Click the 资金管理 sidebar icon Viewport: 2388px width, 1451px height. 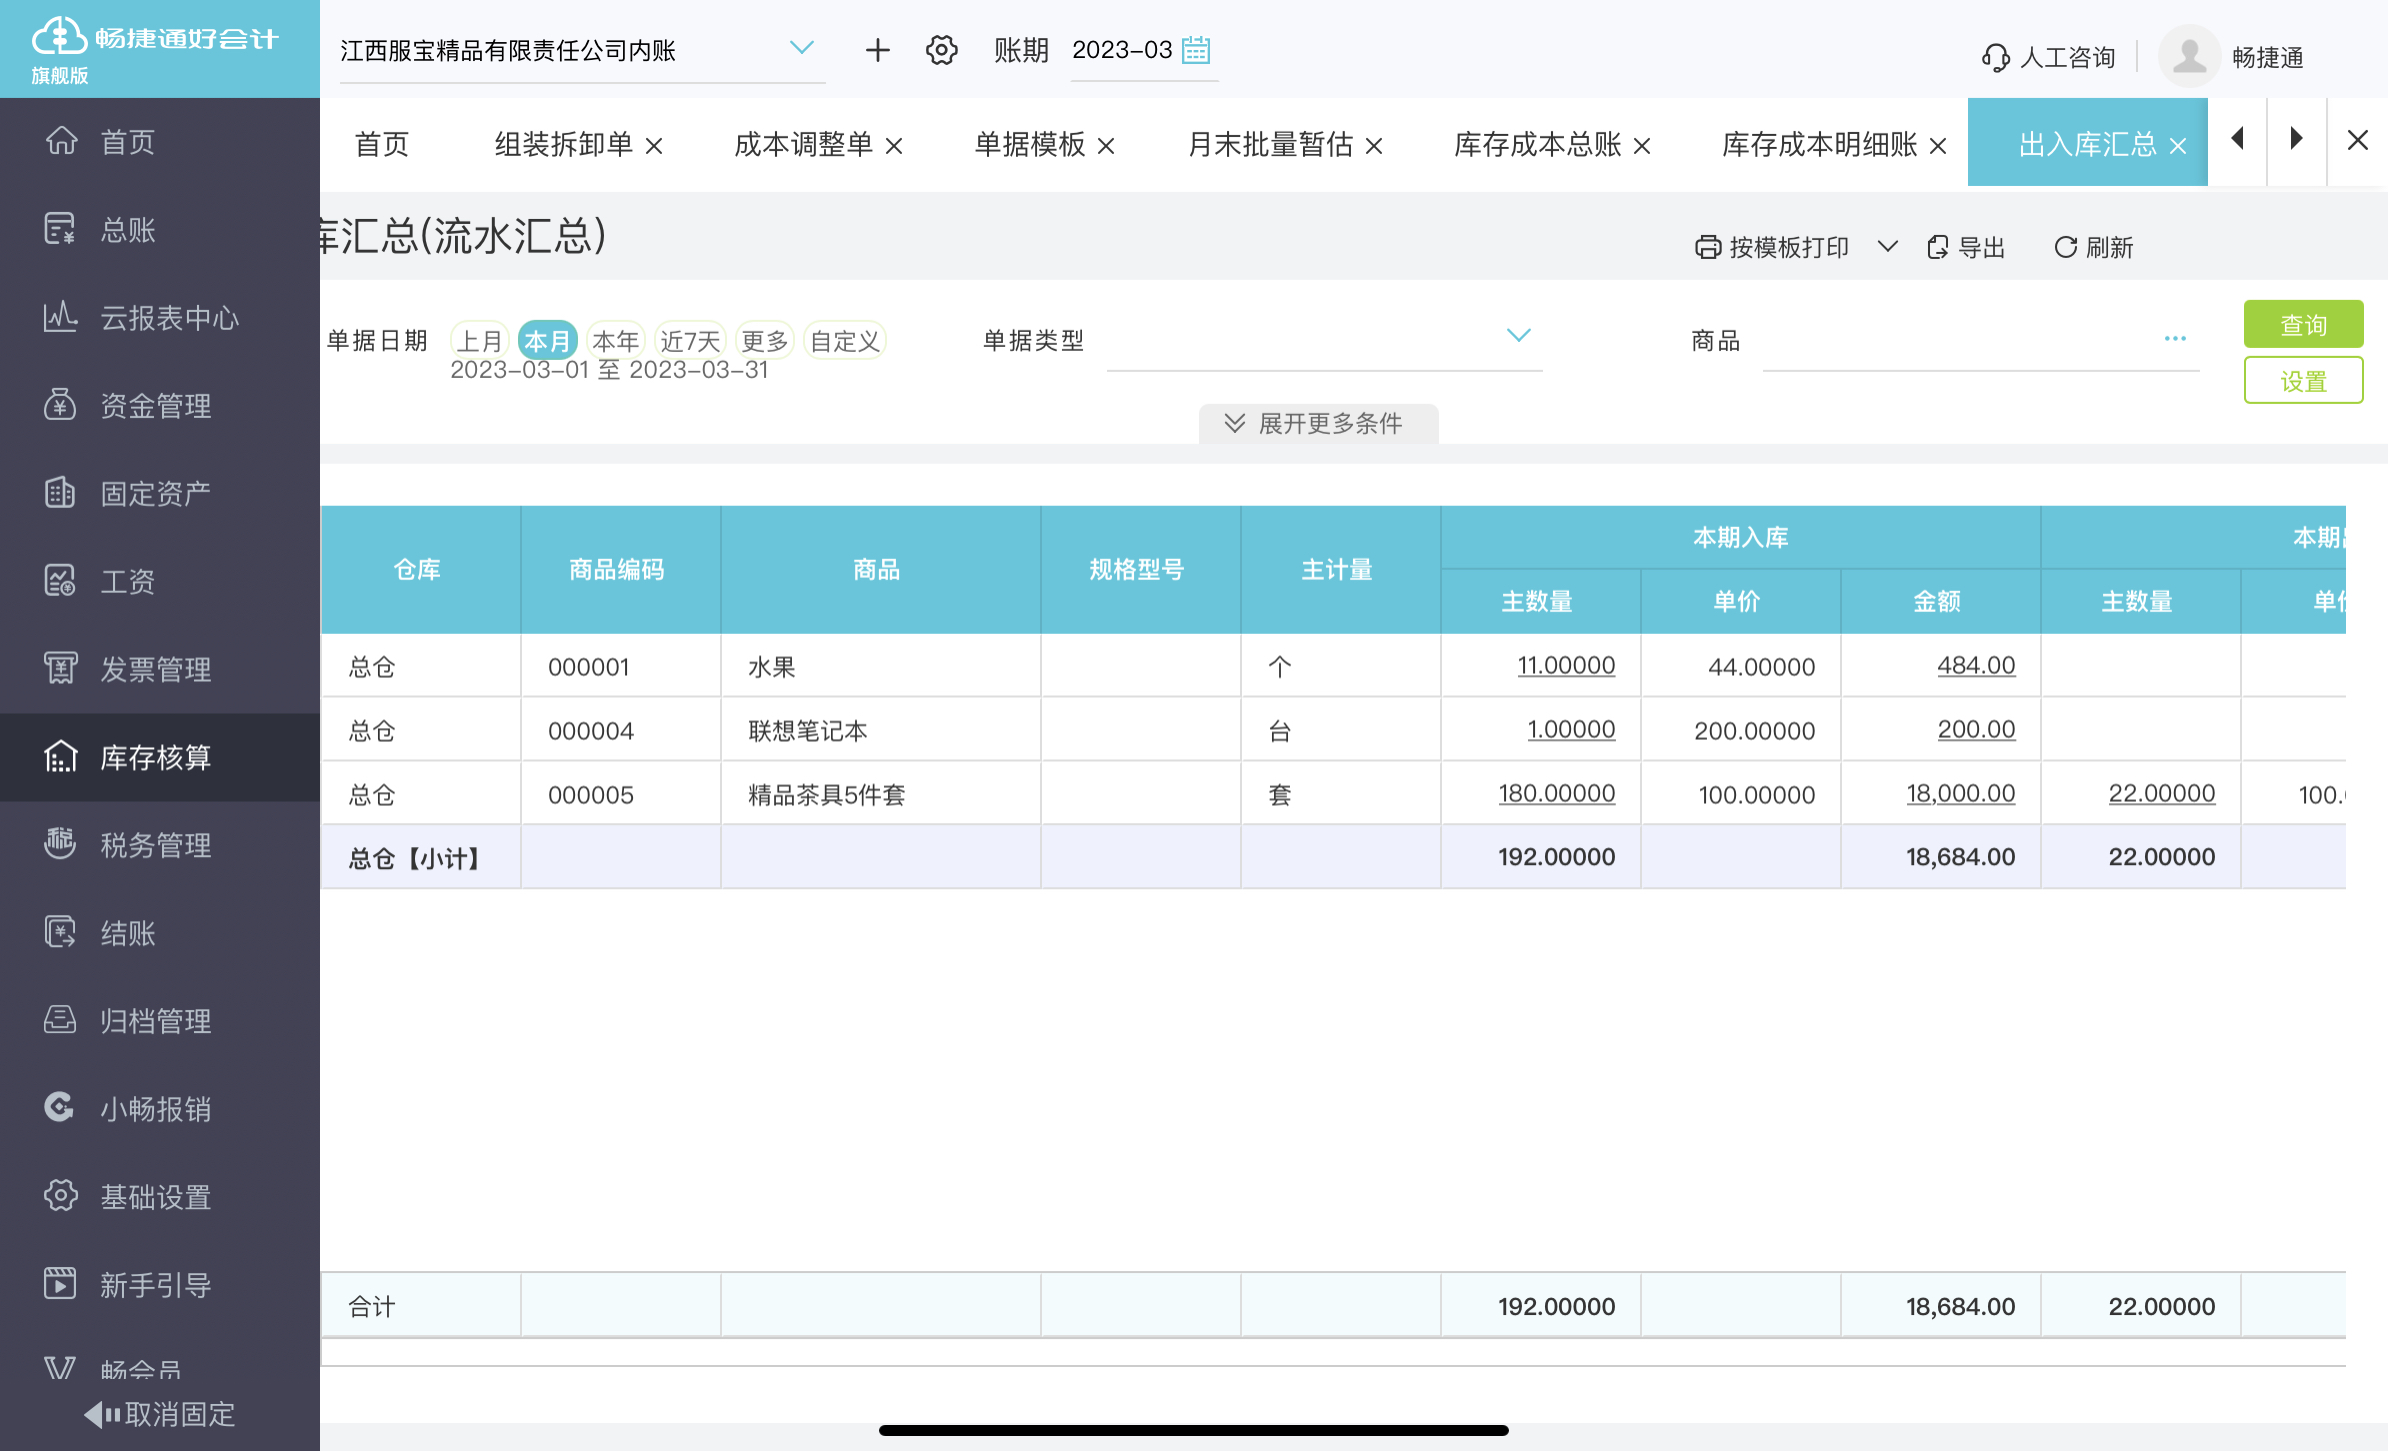pyautogui.click(x=159, y=404)
